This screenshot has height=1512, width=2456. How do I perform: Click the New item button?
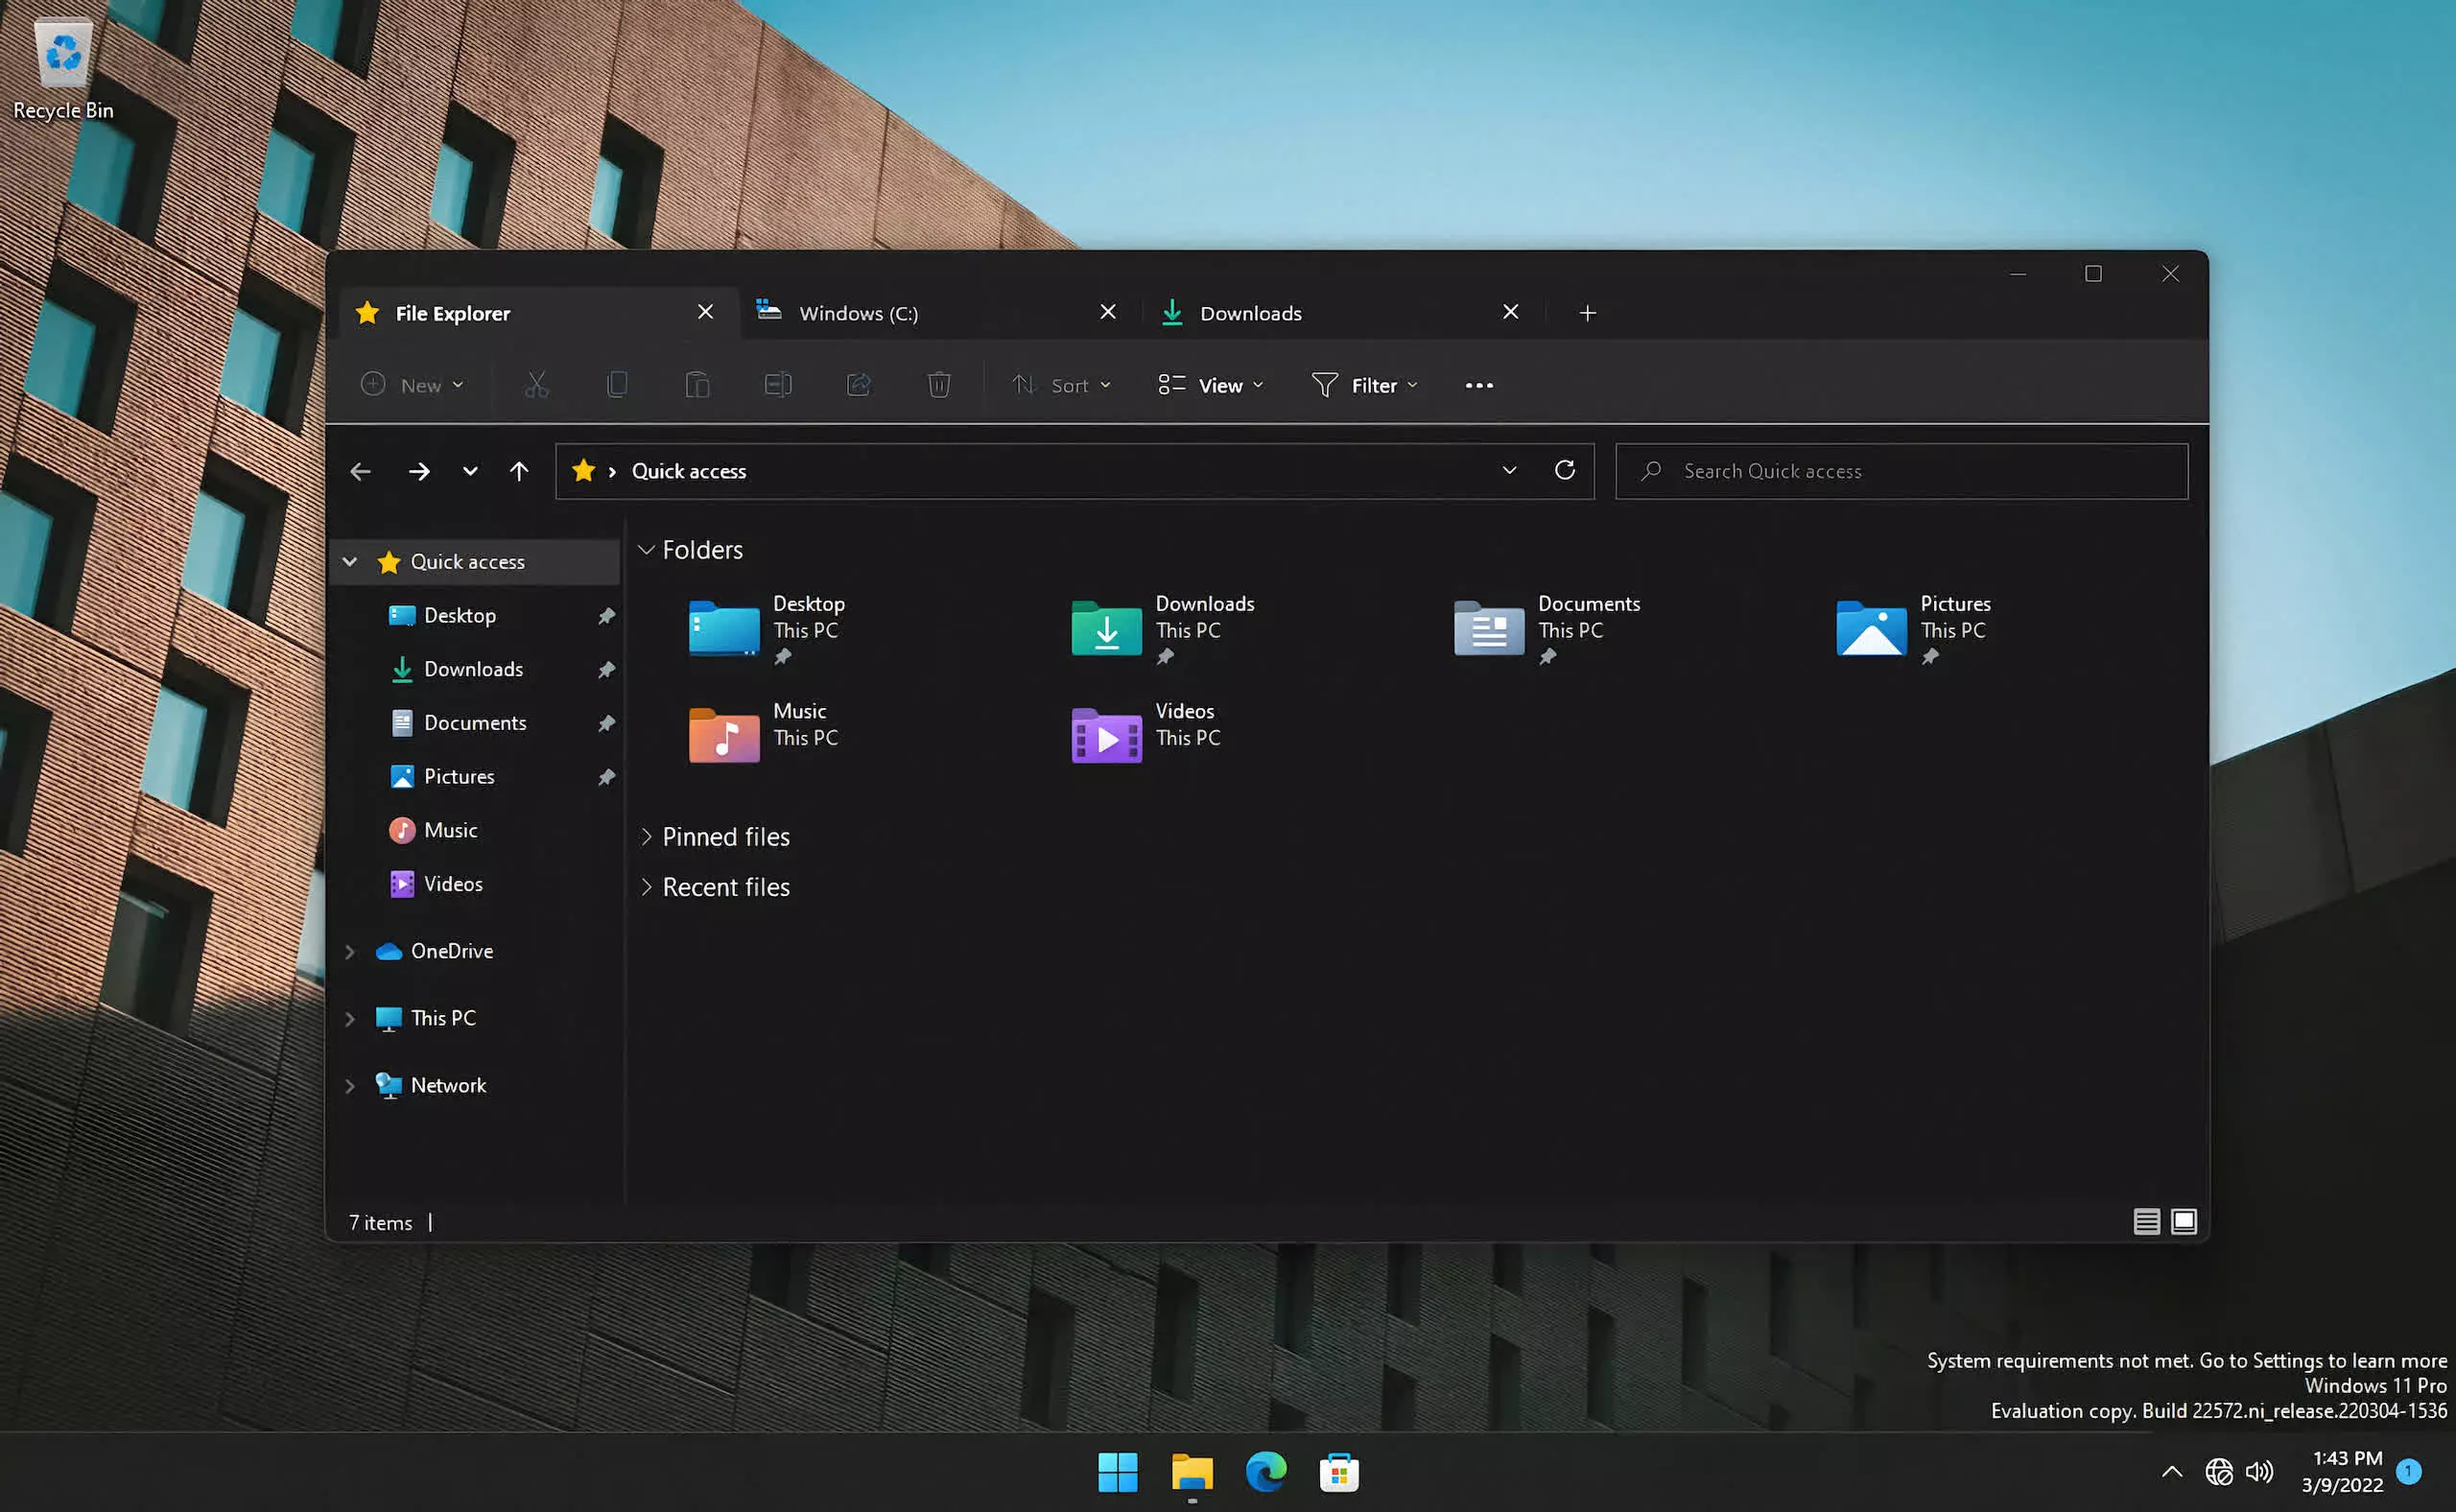point(411,383)
